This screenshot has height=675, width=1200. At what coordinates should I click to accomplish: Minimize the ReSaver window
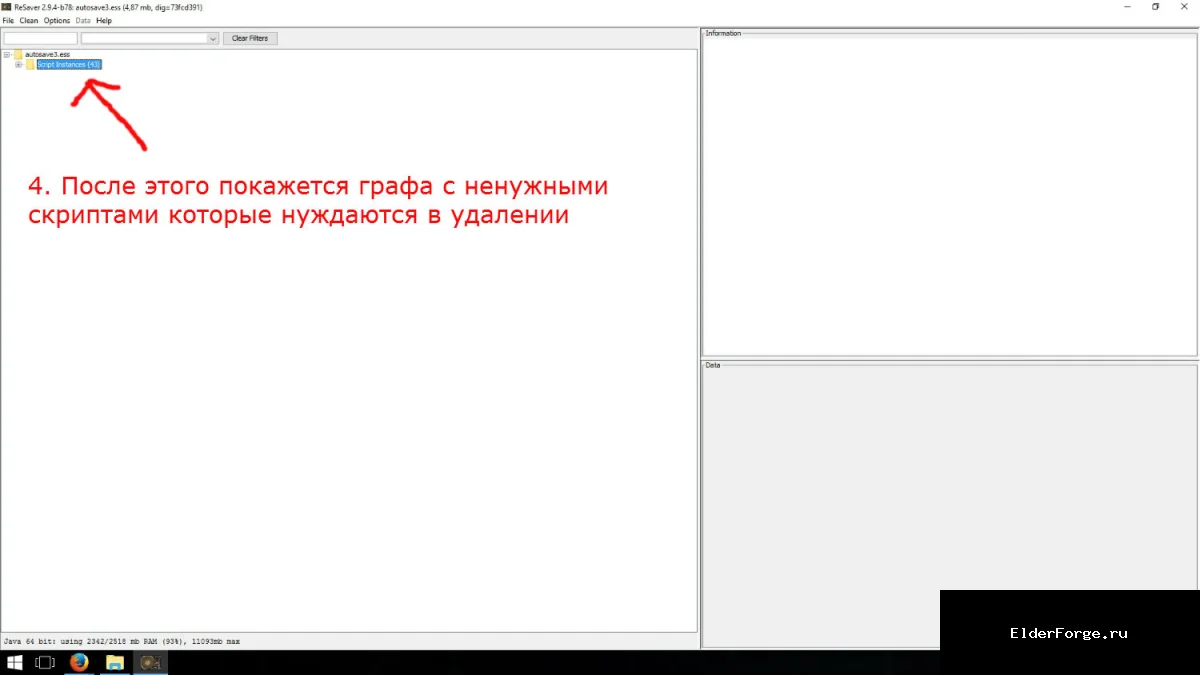point(1128,7)
